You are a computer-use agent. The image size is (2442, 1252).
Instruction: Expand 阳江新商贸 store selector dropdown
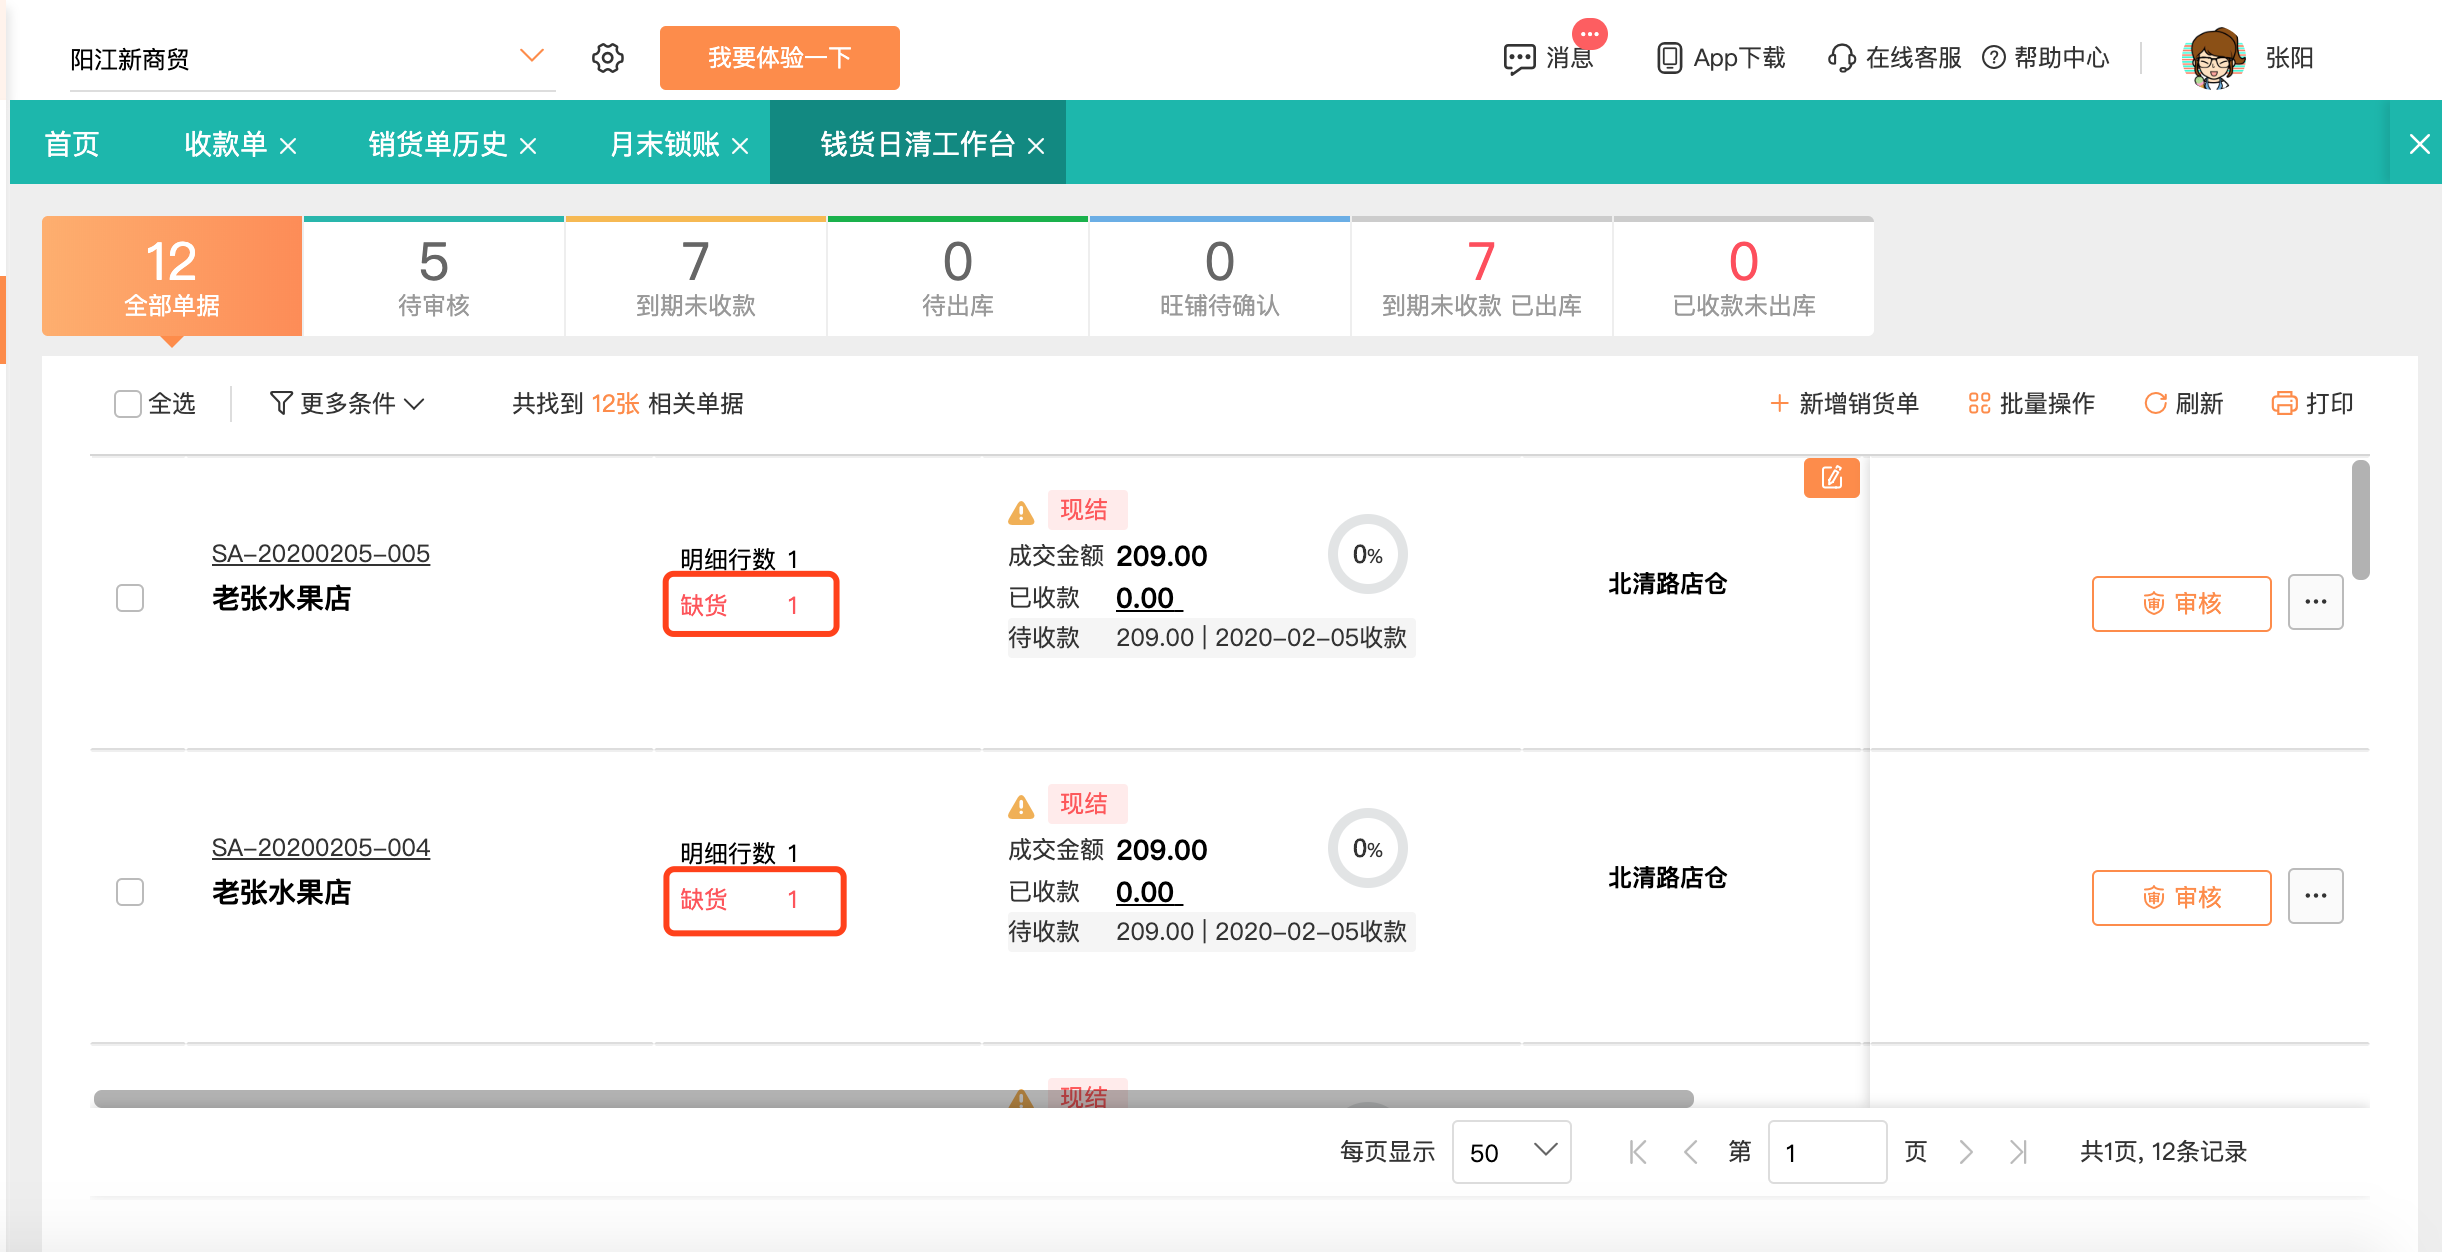527,56
